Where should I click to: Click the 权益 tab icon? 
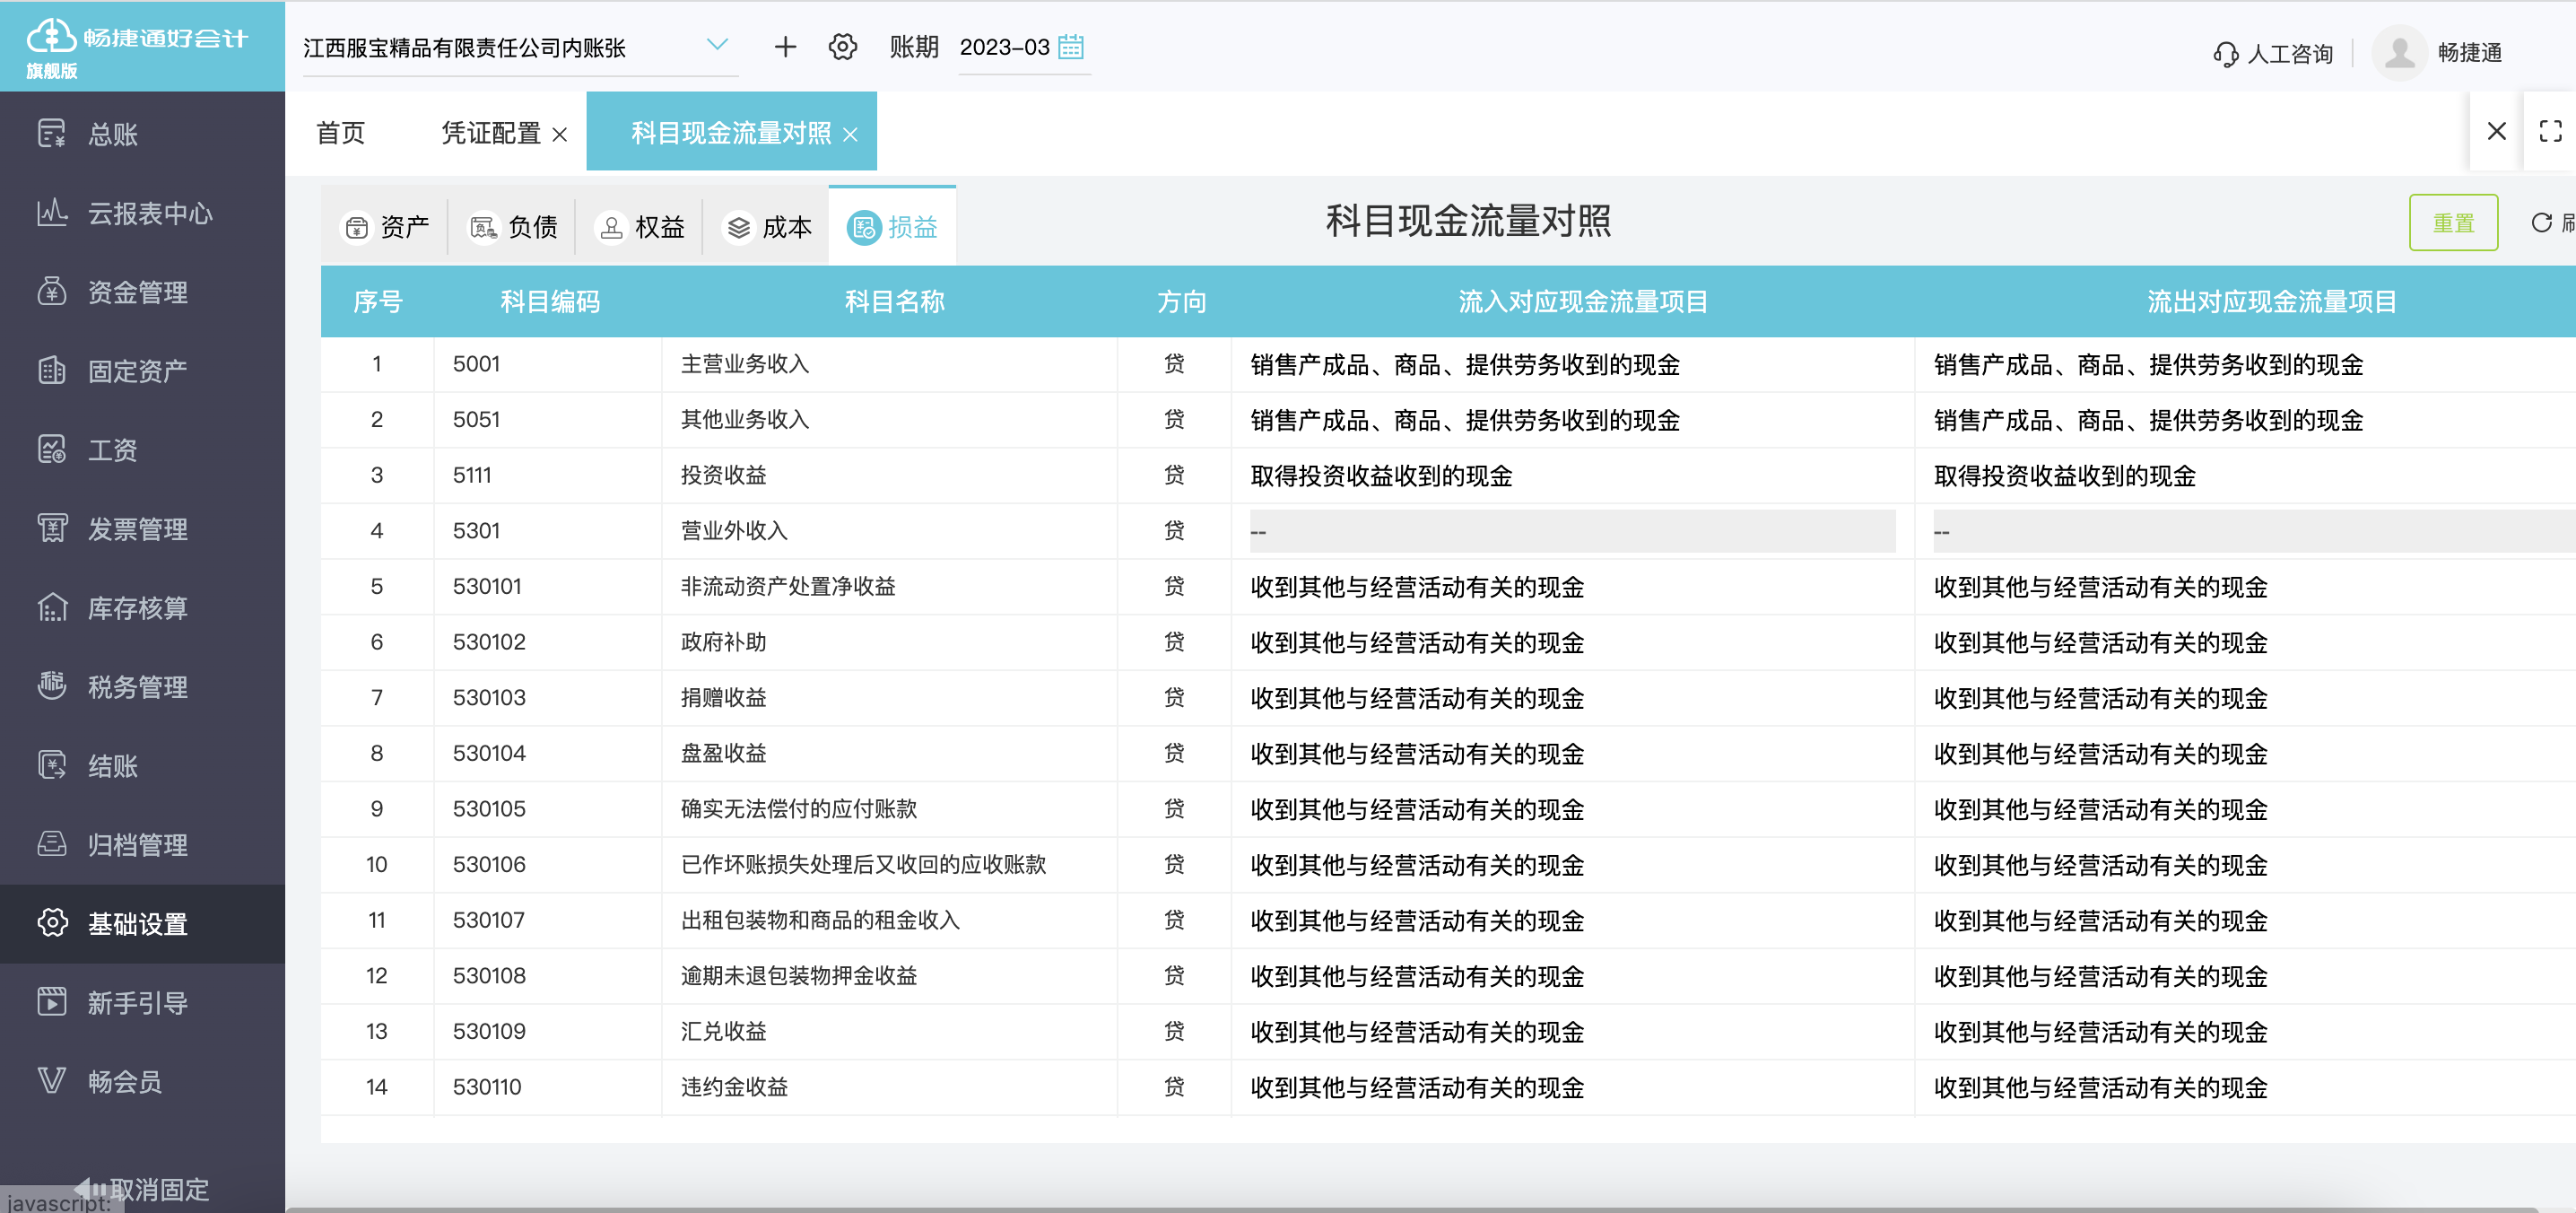(610, 227)
